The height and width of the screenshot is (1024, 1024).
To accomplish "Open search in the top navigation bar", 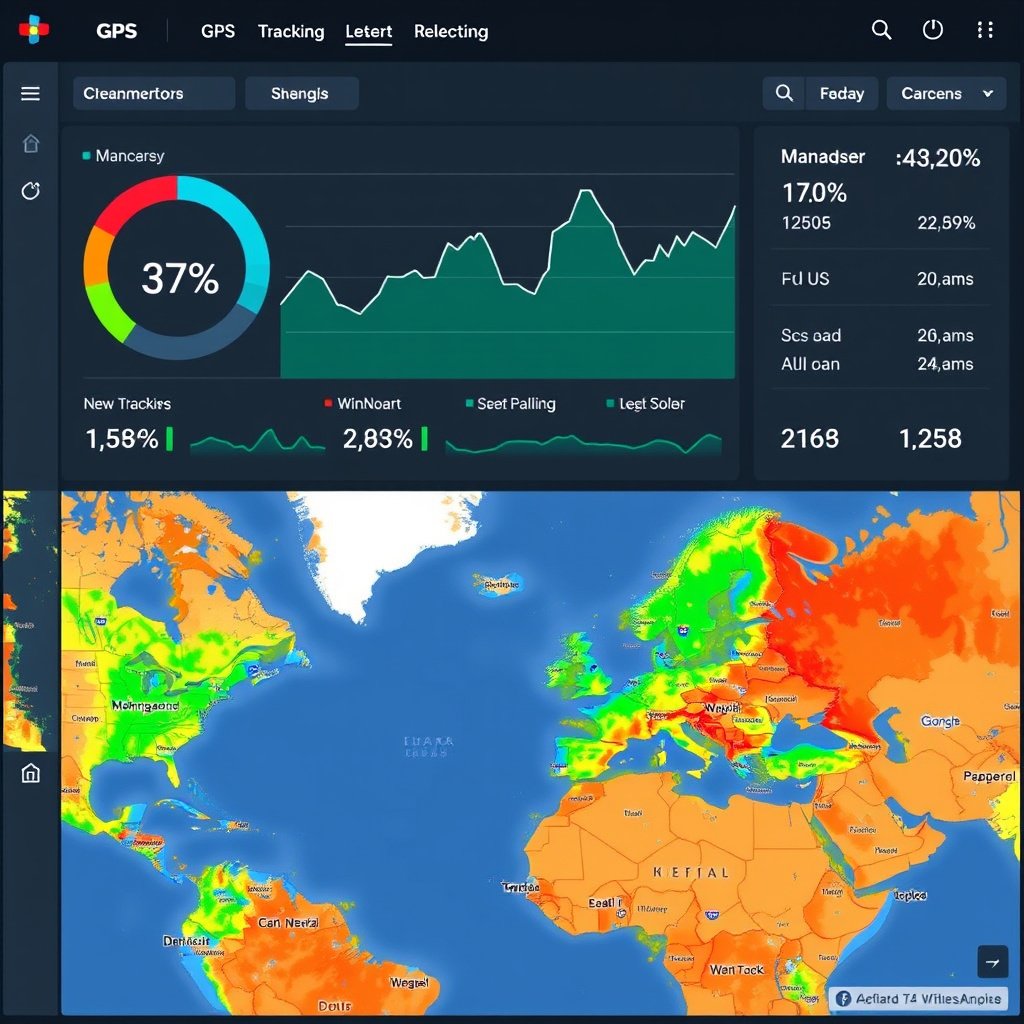I will 881,30.
